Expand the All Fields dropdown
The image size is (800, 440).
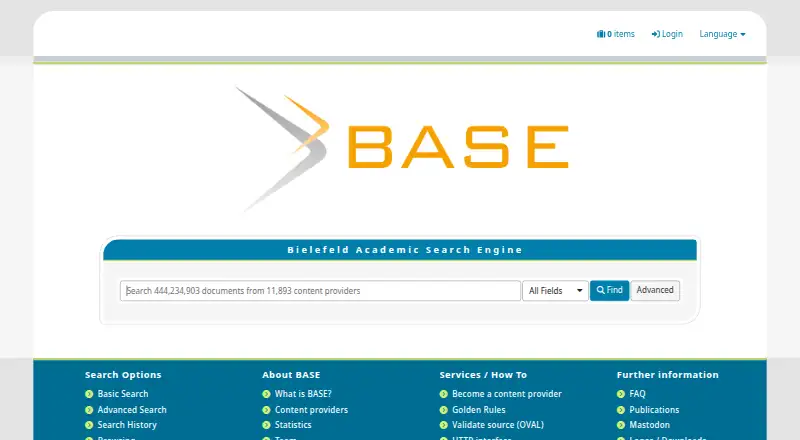[x=555, y=291]
